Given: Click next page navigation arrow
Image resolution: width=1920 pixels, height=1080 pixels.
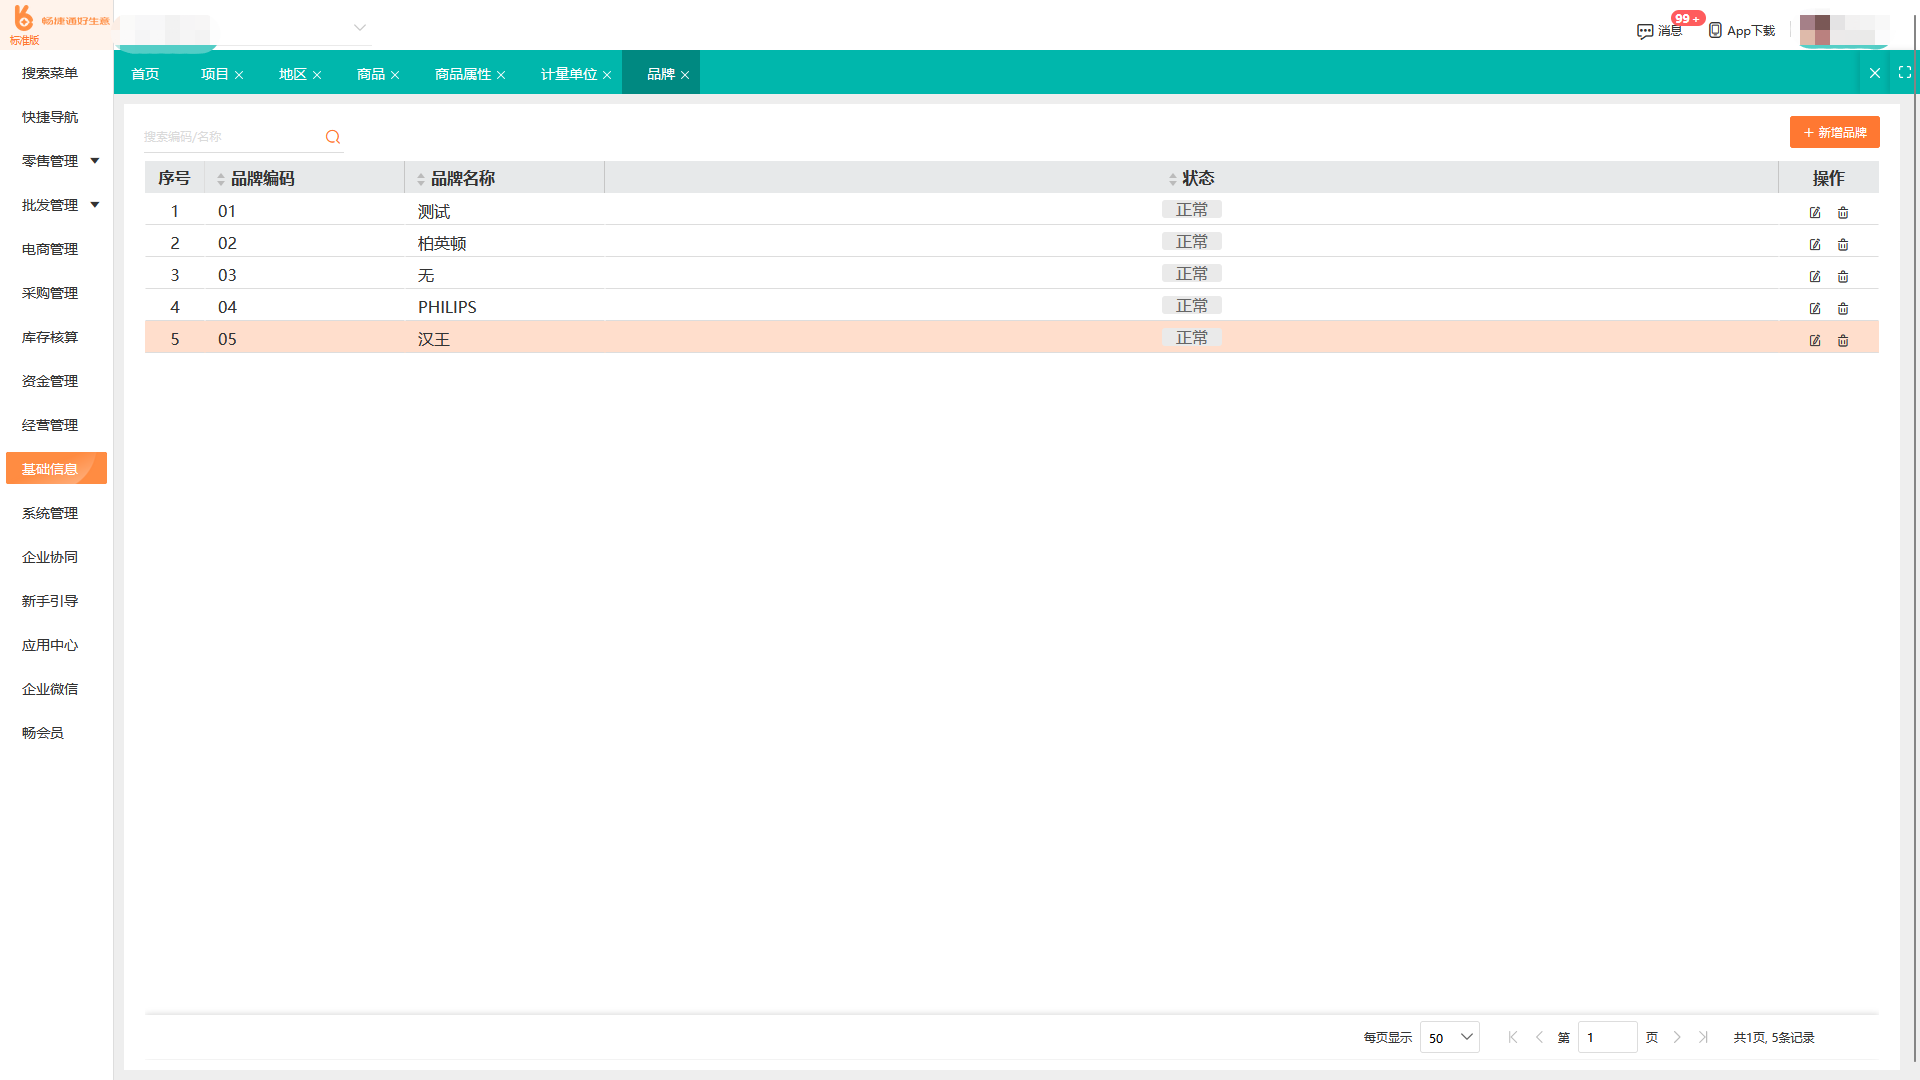Looking at the screenshot, I should (x=1677, y=1038).
